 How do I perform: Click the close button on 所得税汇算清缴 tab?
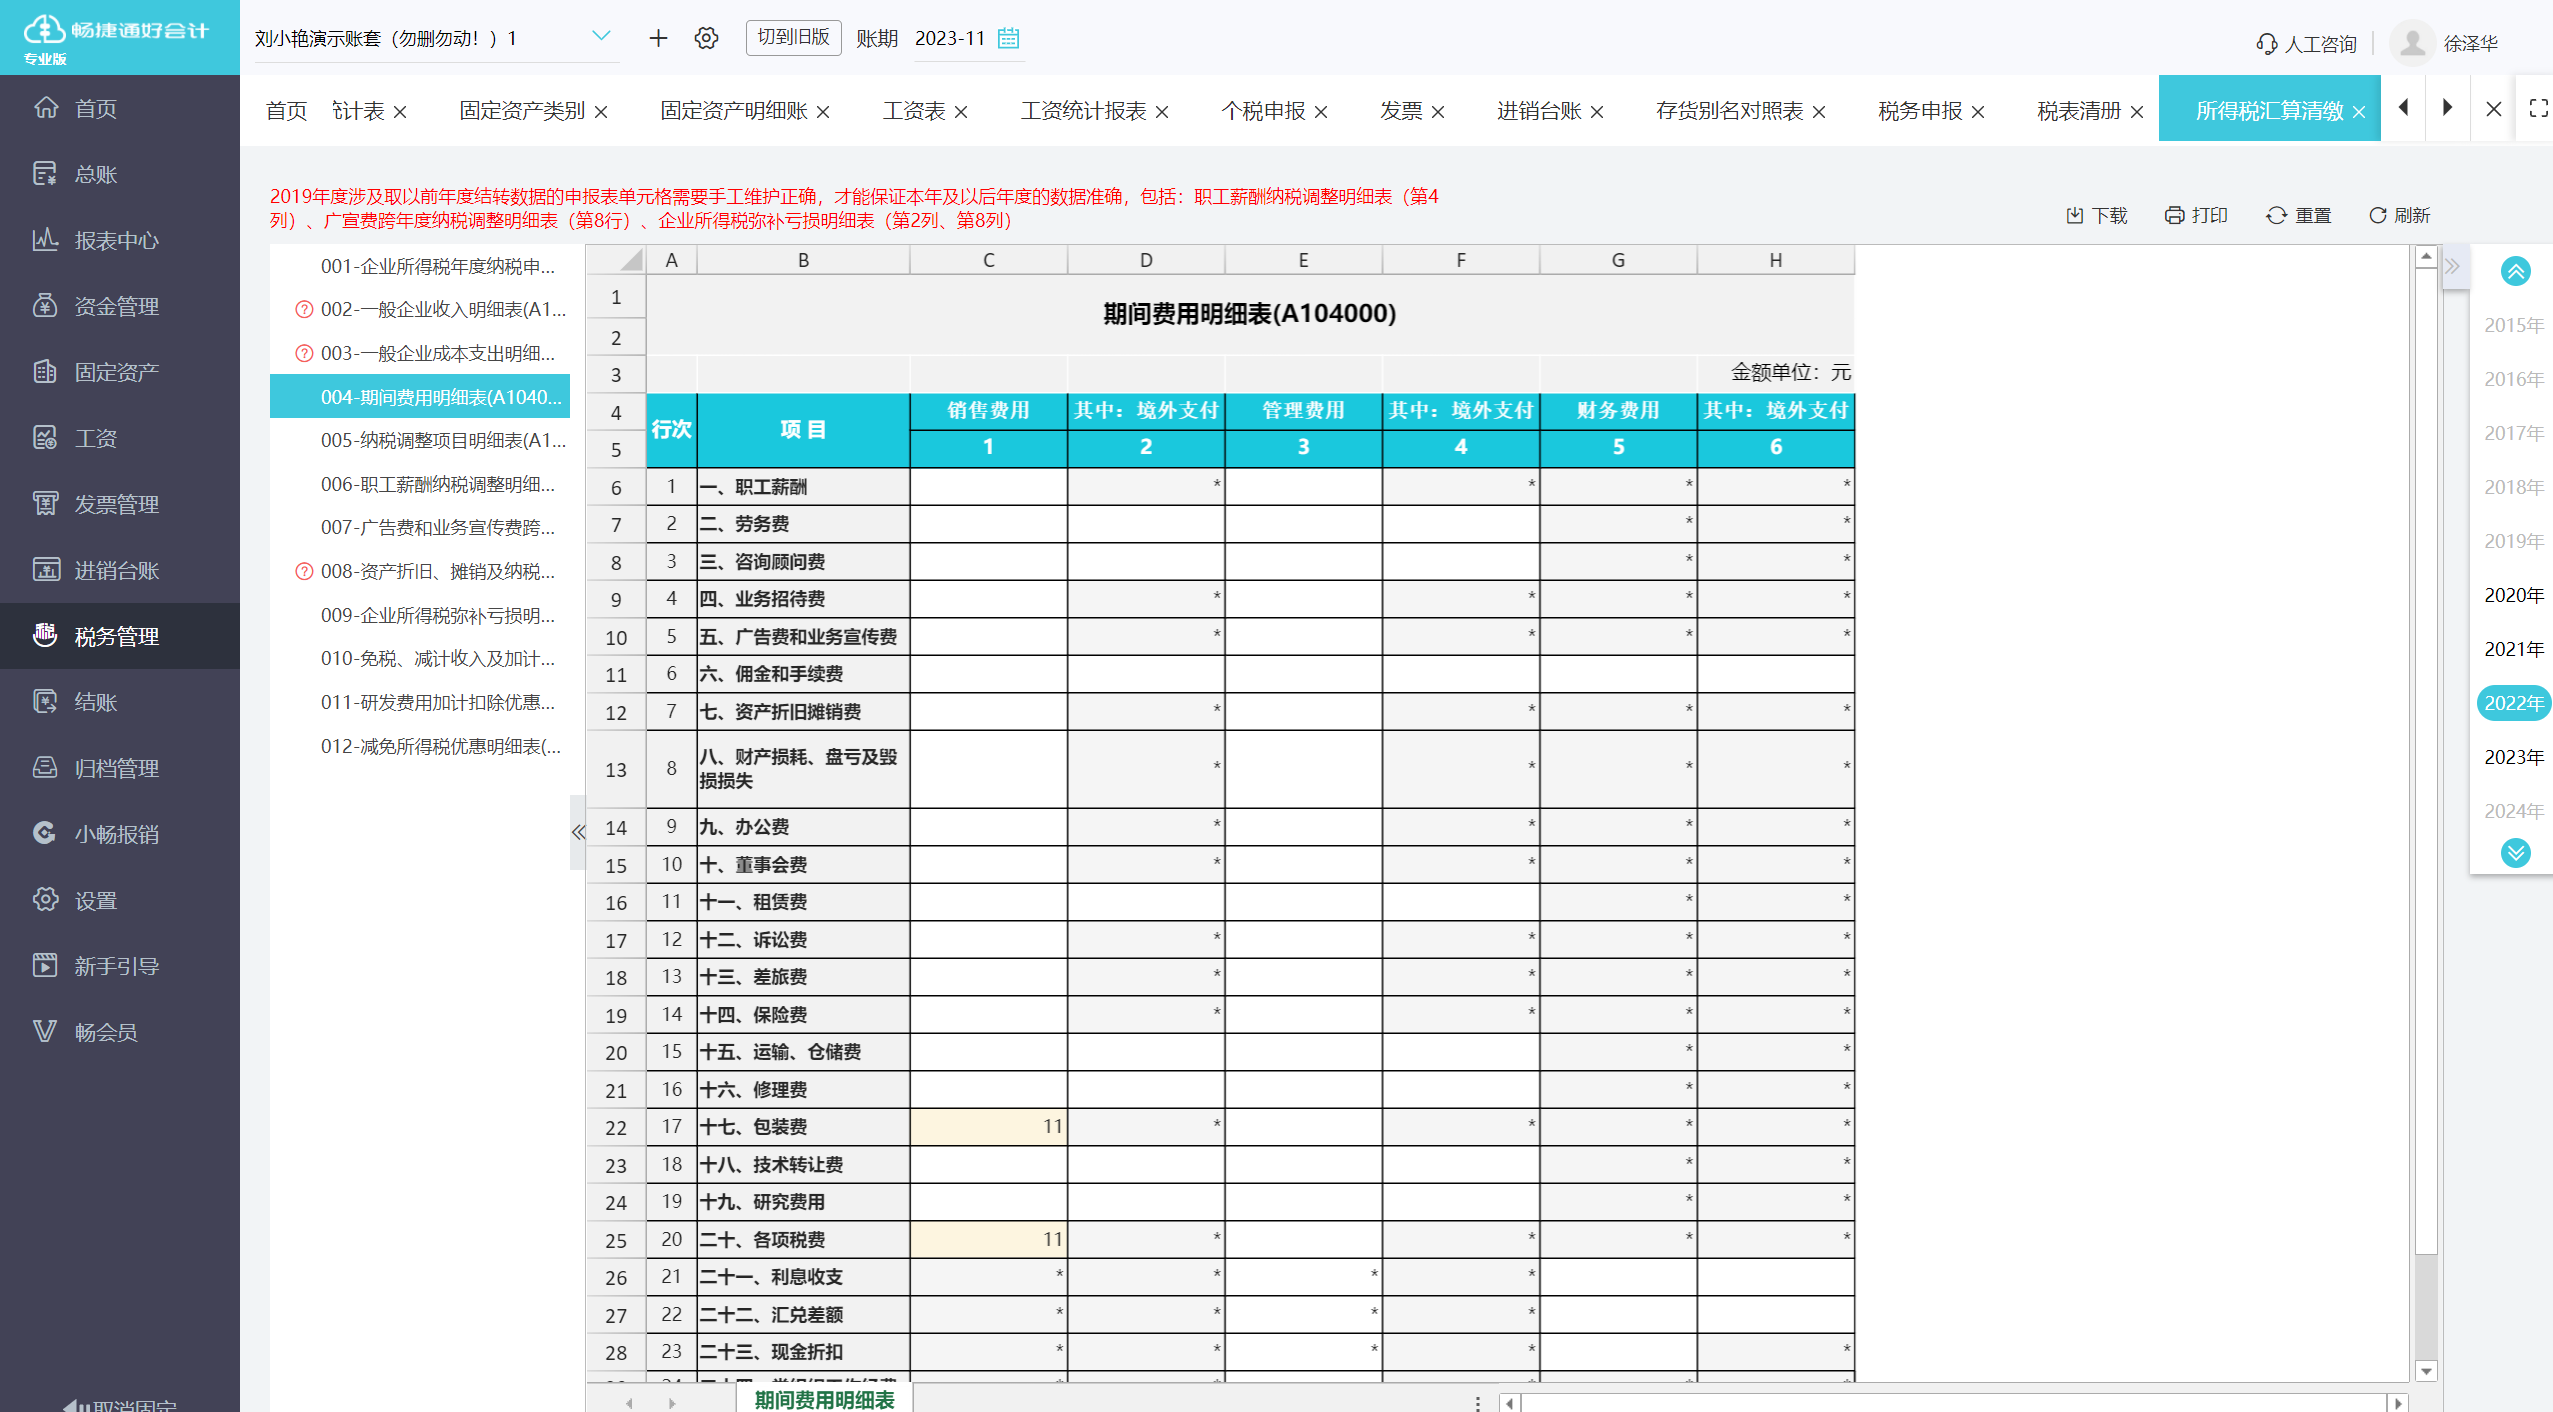(2357, 110)
